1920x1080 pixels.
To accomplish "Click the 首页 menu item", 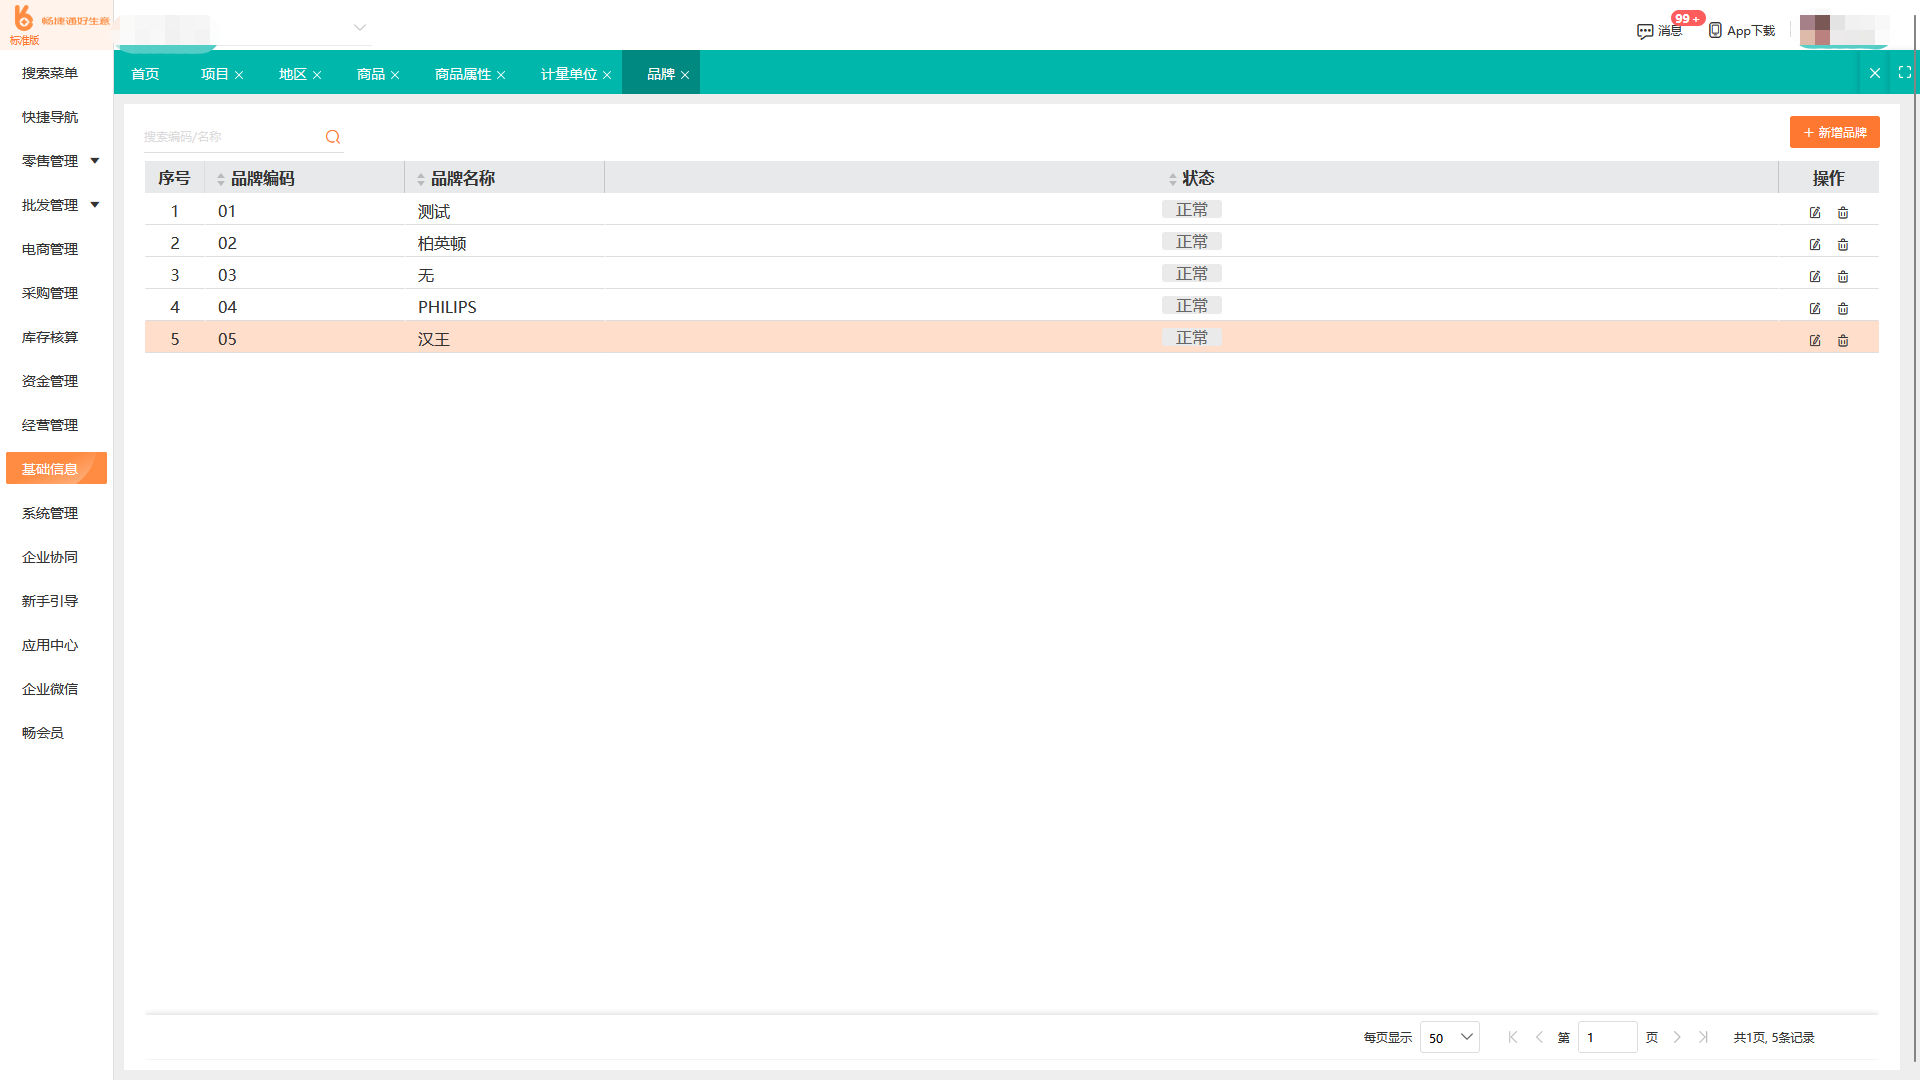I will coord(145,74).
